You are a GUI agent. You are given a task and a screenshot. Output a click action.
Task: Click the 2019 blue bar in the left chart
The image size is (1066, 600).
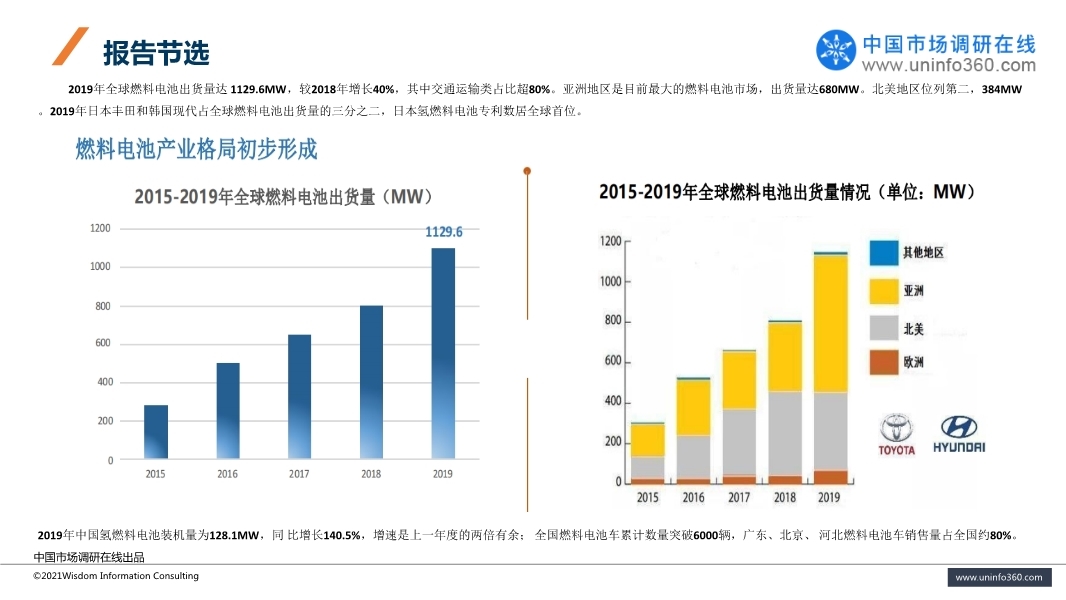tap(443, 354)
